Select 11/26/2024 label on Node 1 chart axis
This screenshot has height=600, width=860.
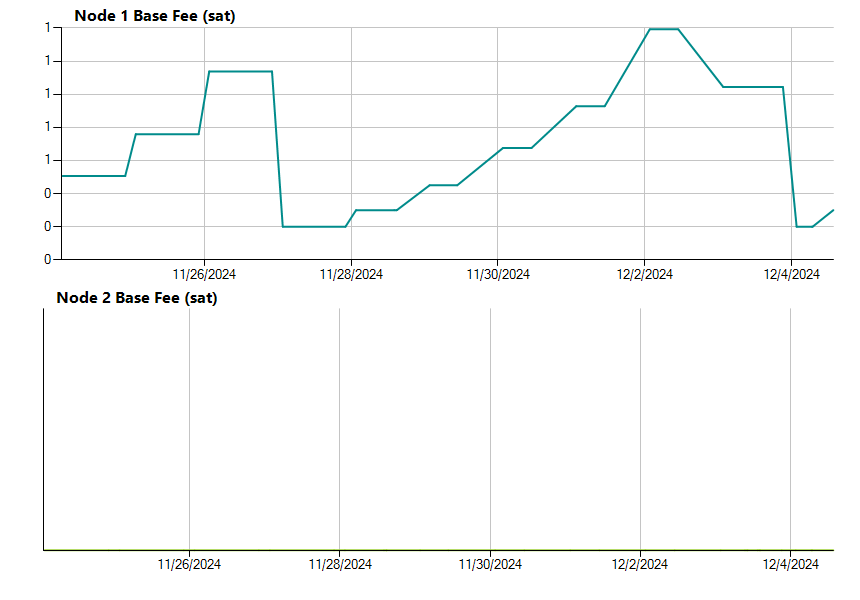pos(204,274)
